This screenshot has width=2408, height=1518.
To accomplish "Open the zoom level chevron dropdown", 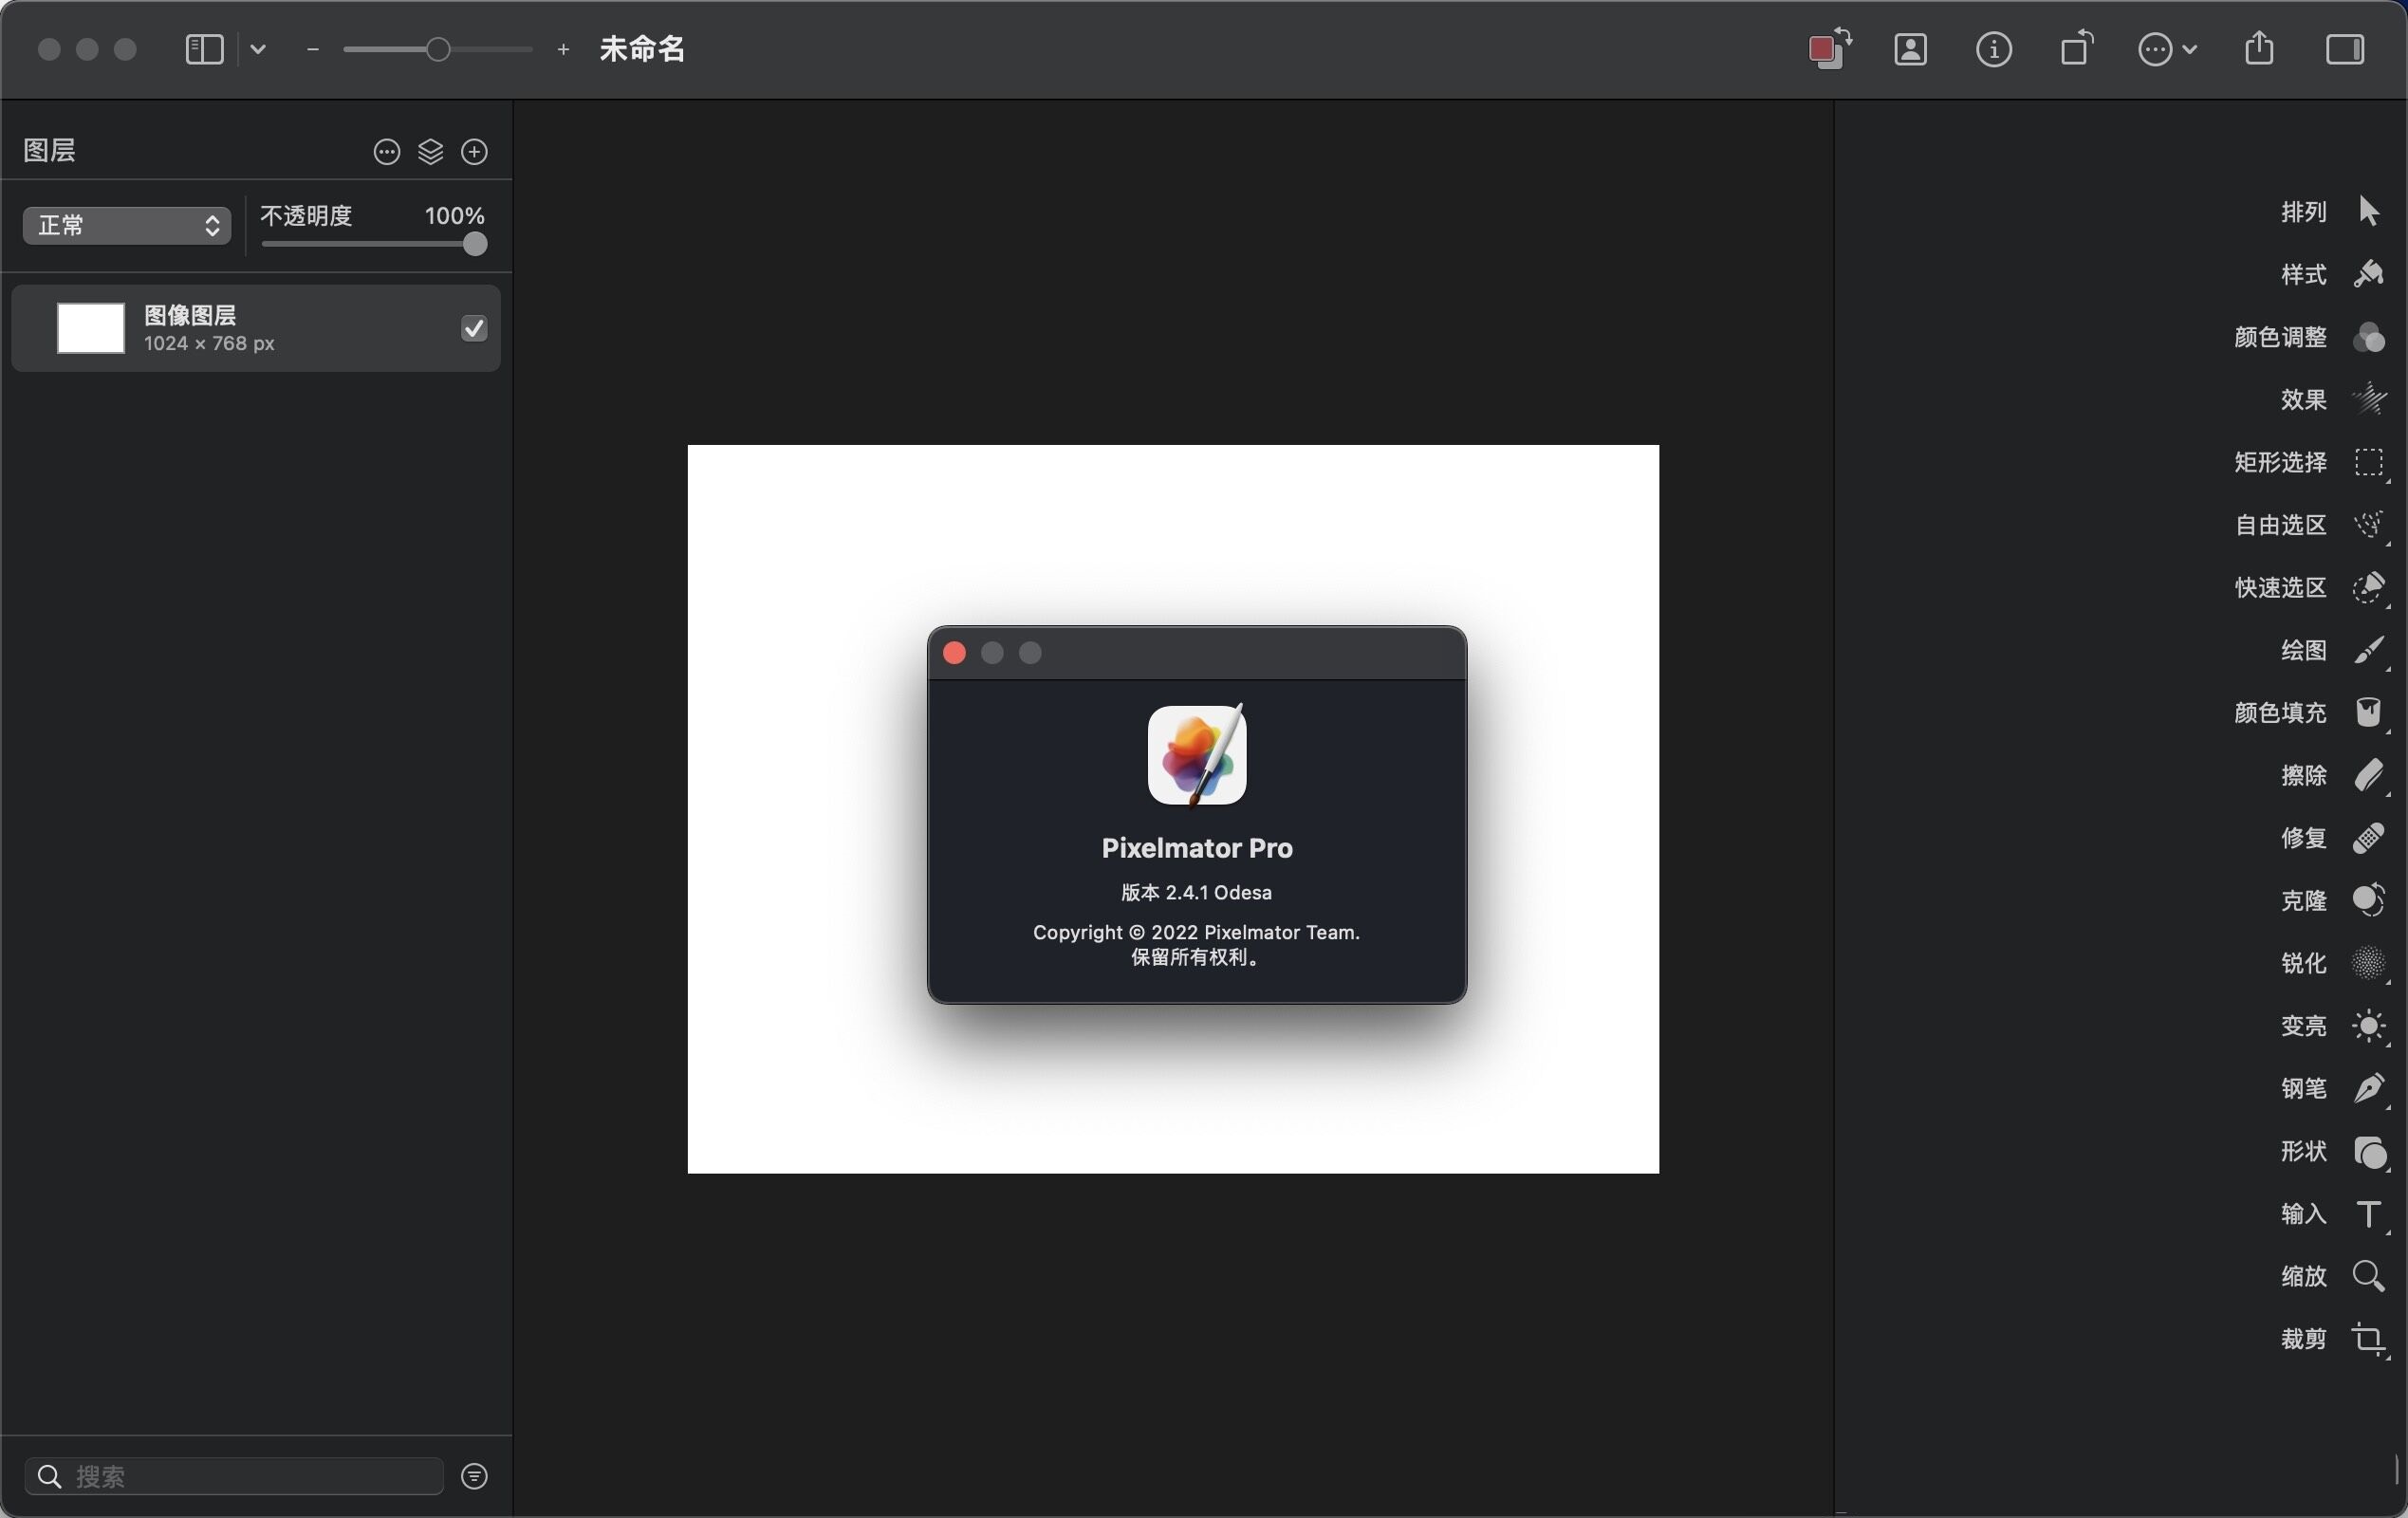I will 259,49.
